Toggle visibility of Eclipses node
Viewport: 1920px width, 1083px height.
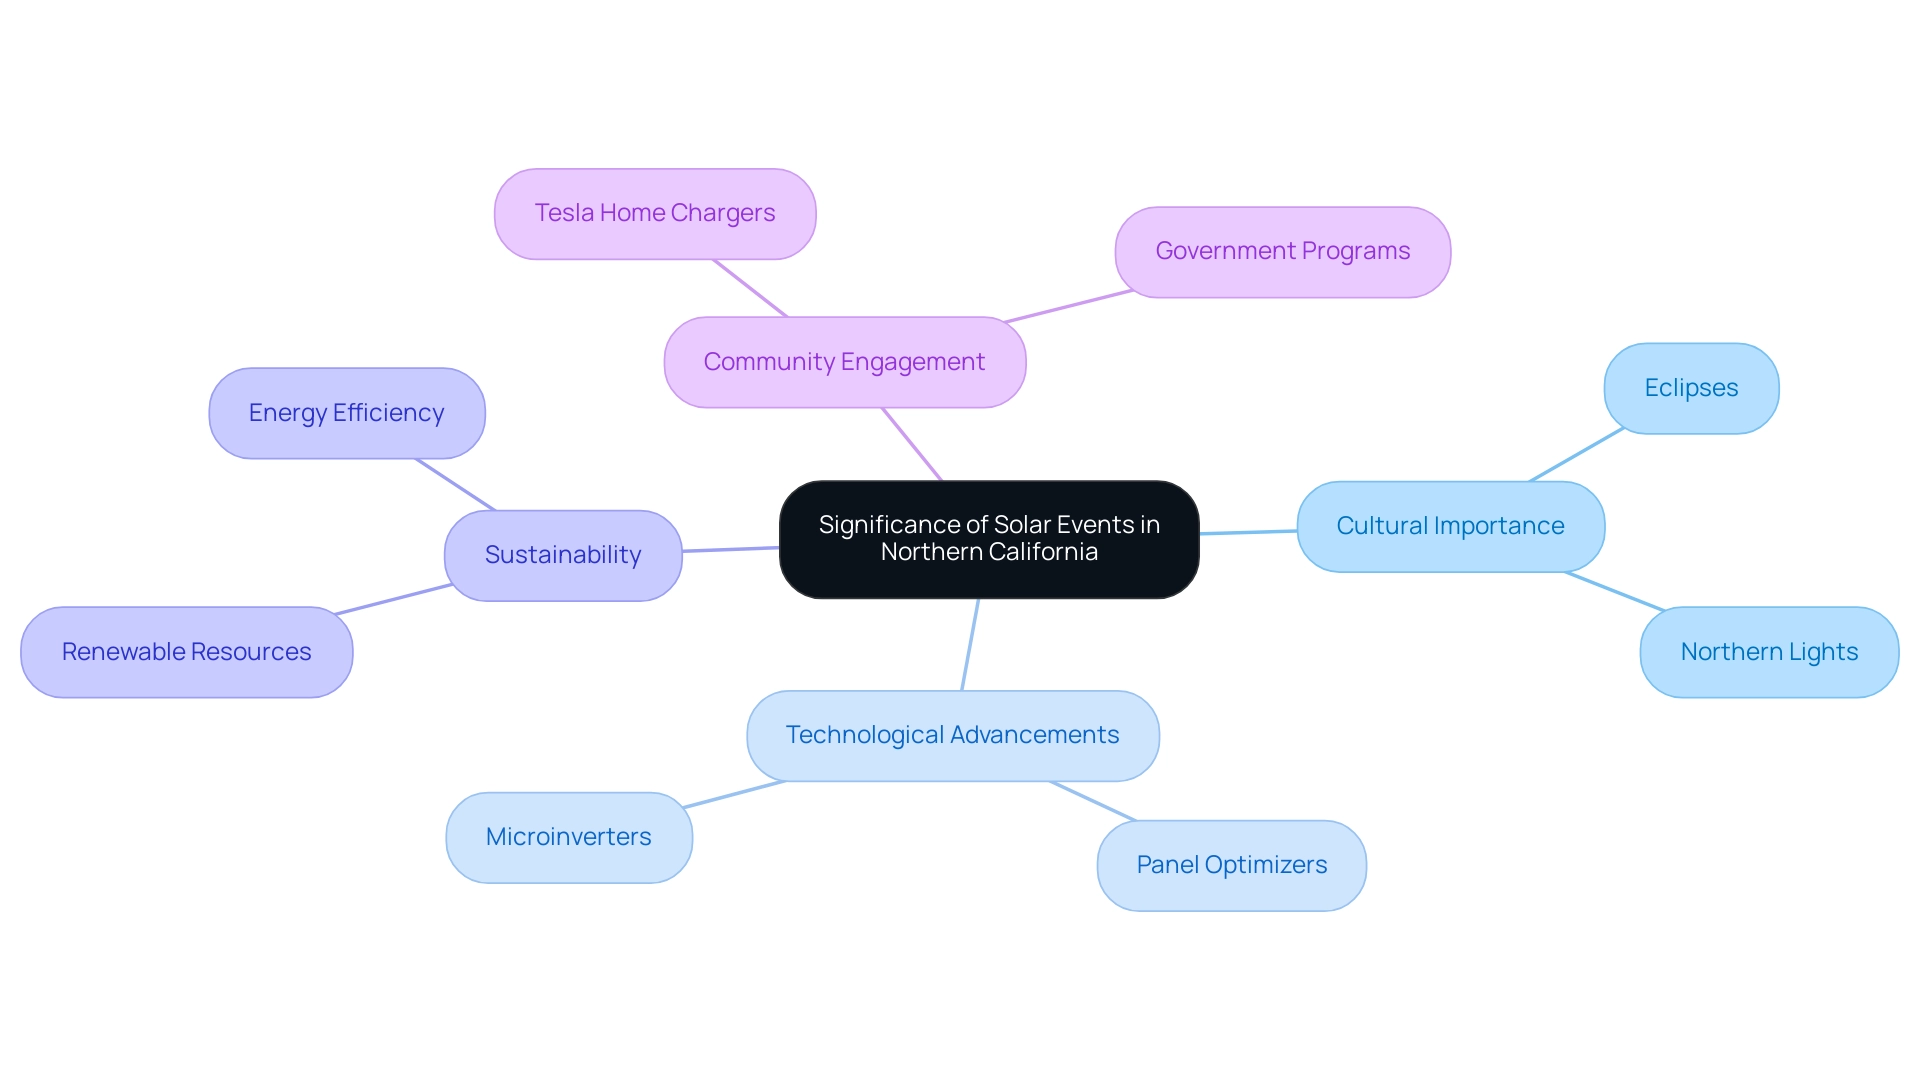(1692, 389)
